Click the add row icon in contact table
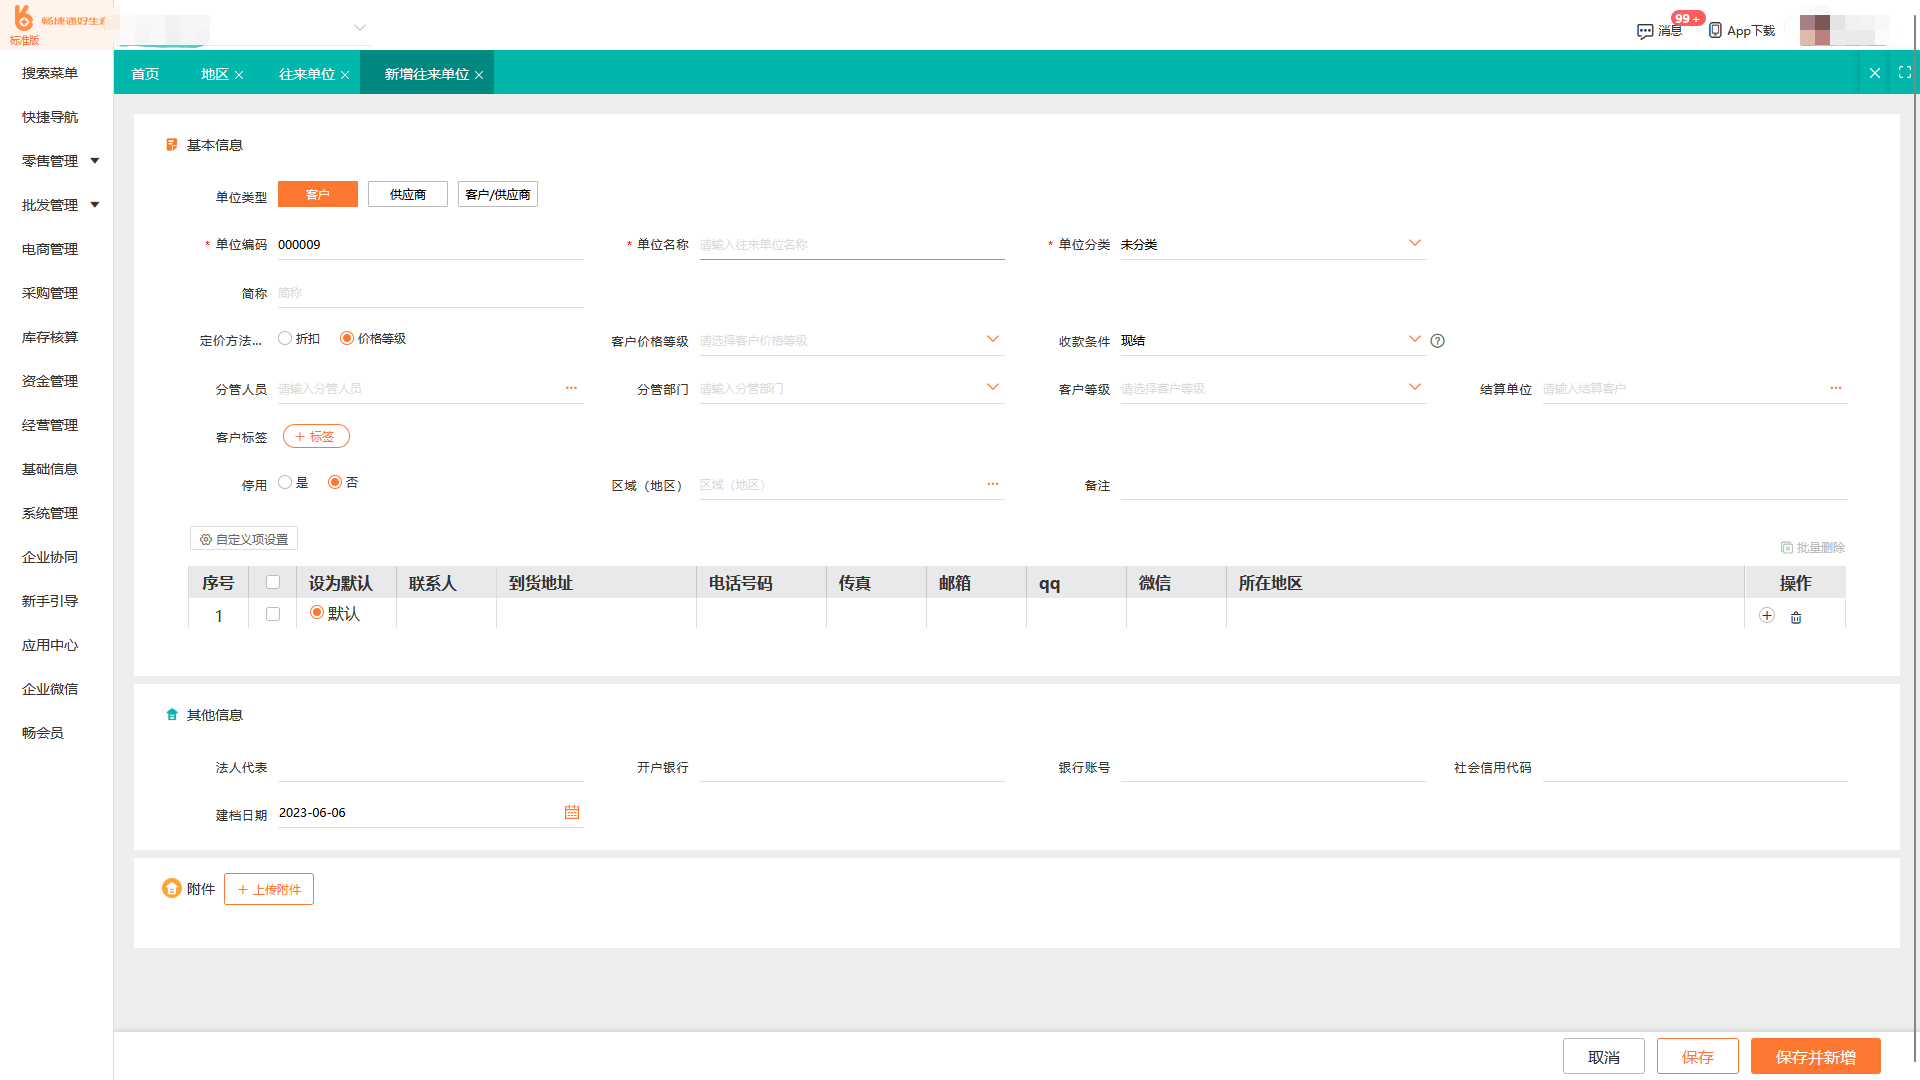This screenshot has height=1080, width=1920. point(1767,615)
